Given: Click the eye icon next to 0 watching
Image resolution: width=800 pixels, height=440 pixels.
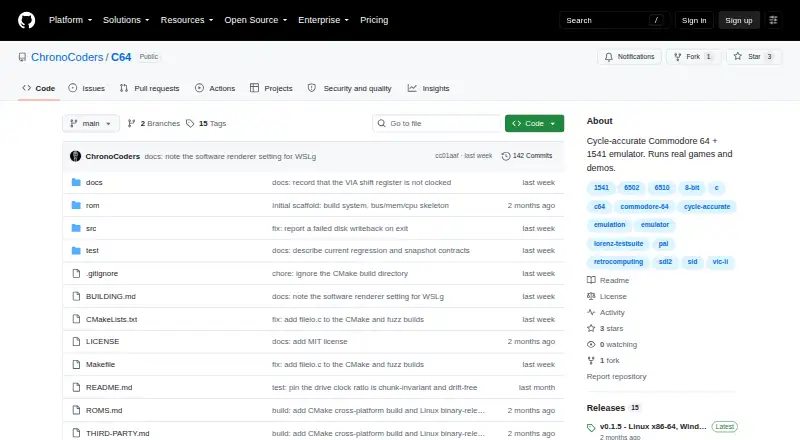Looking at the screenshot, I should (x=591, y=345).
